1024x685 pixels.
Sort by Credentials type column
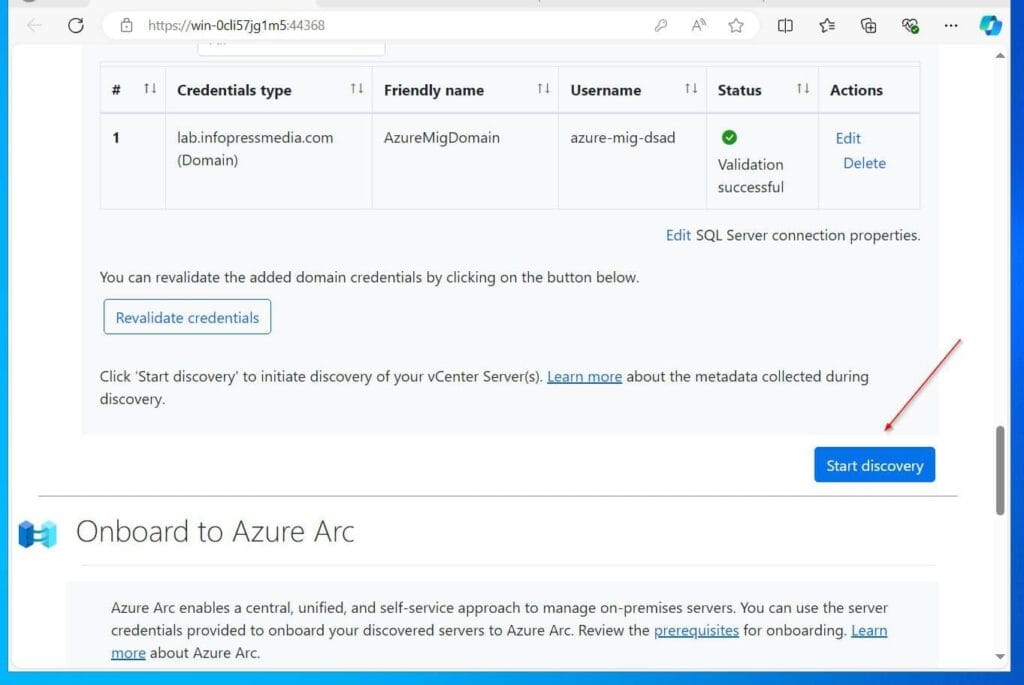[x=357, y=88]
